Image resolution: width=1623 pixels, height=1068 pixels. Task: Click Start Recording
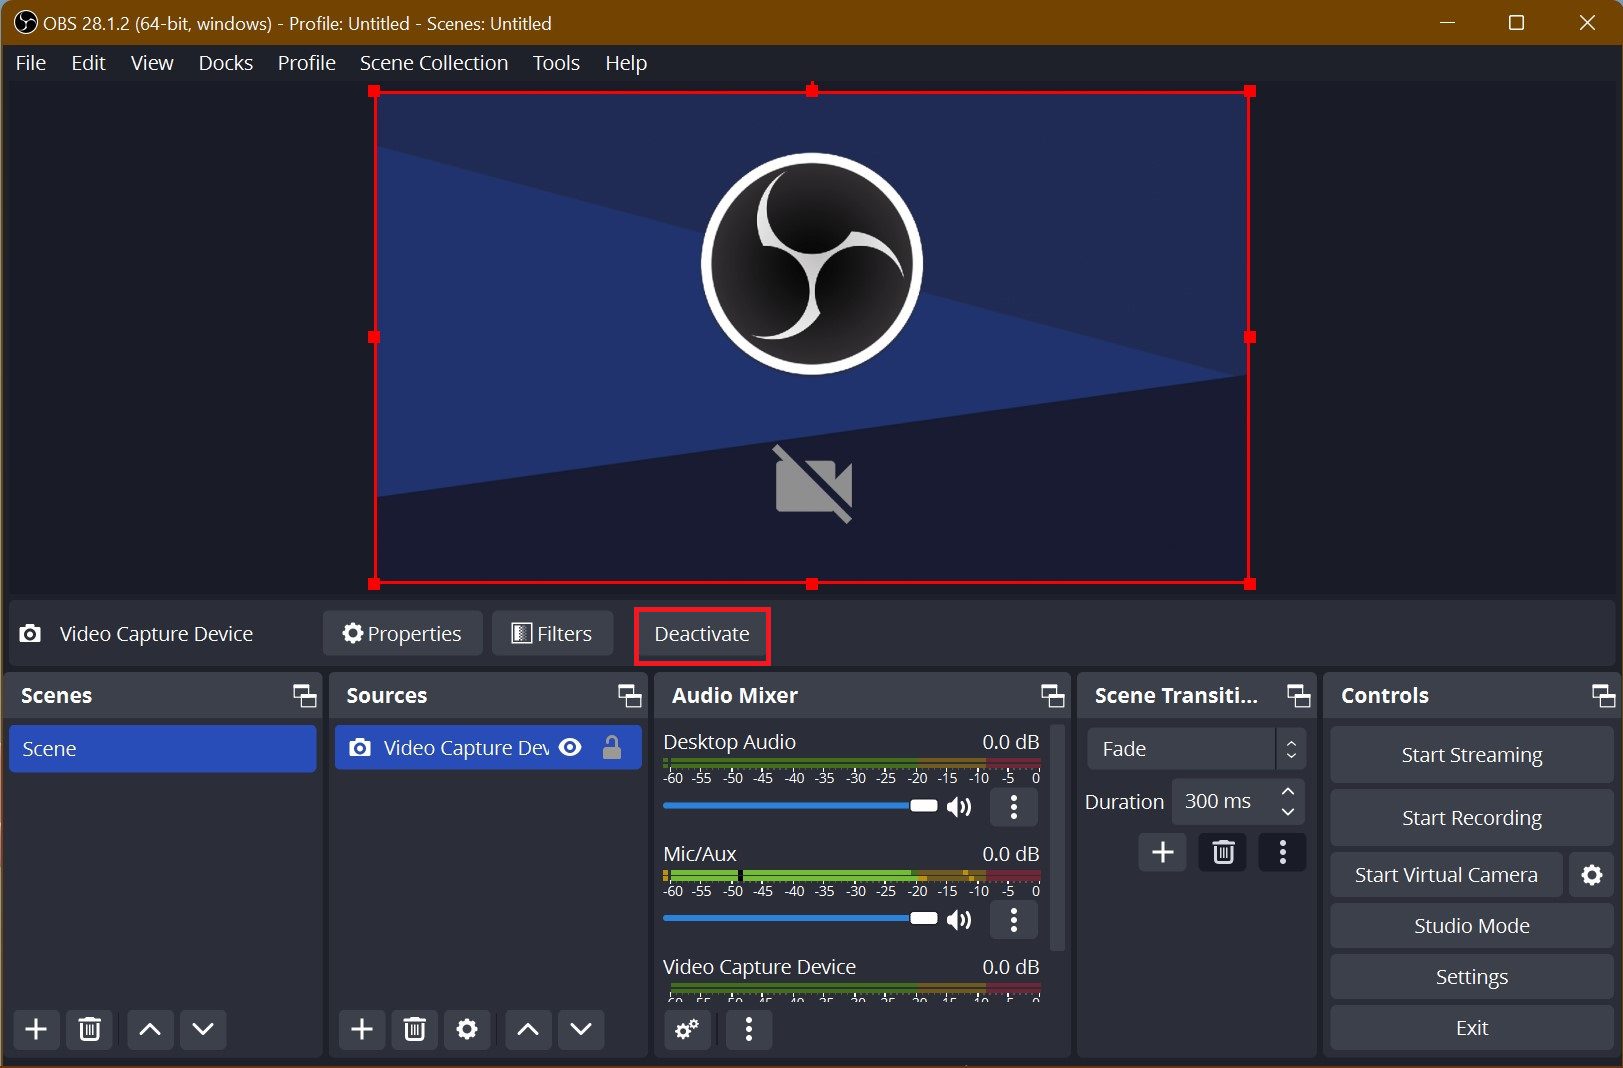1472,818
